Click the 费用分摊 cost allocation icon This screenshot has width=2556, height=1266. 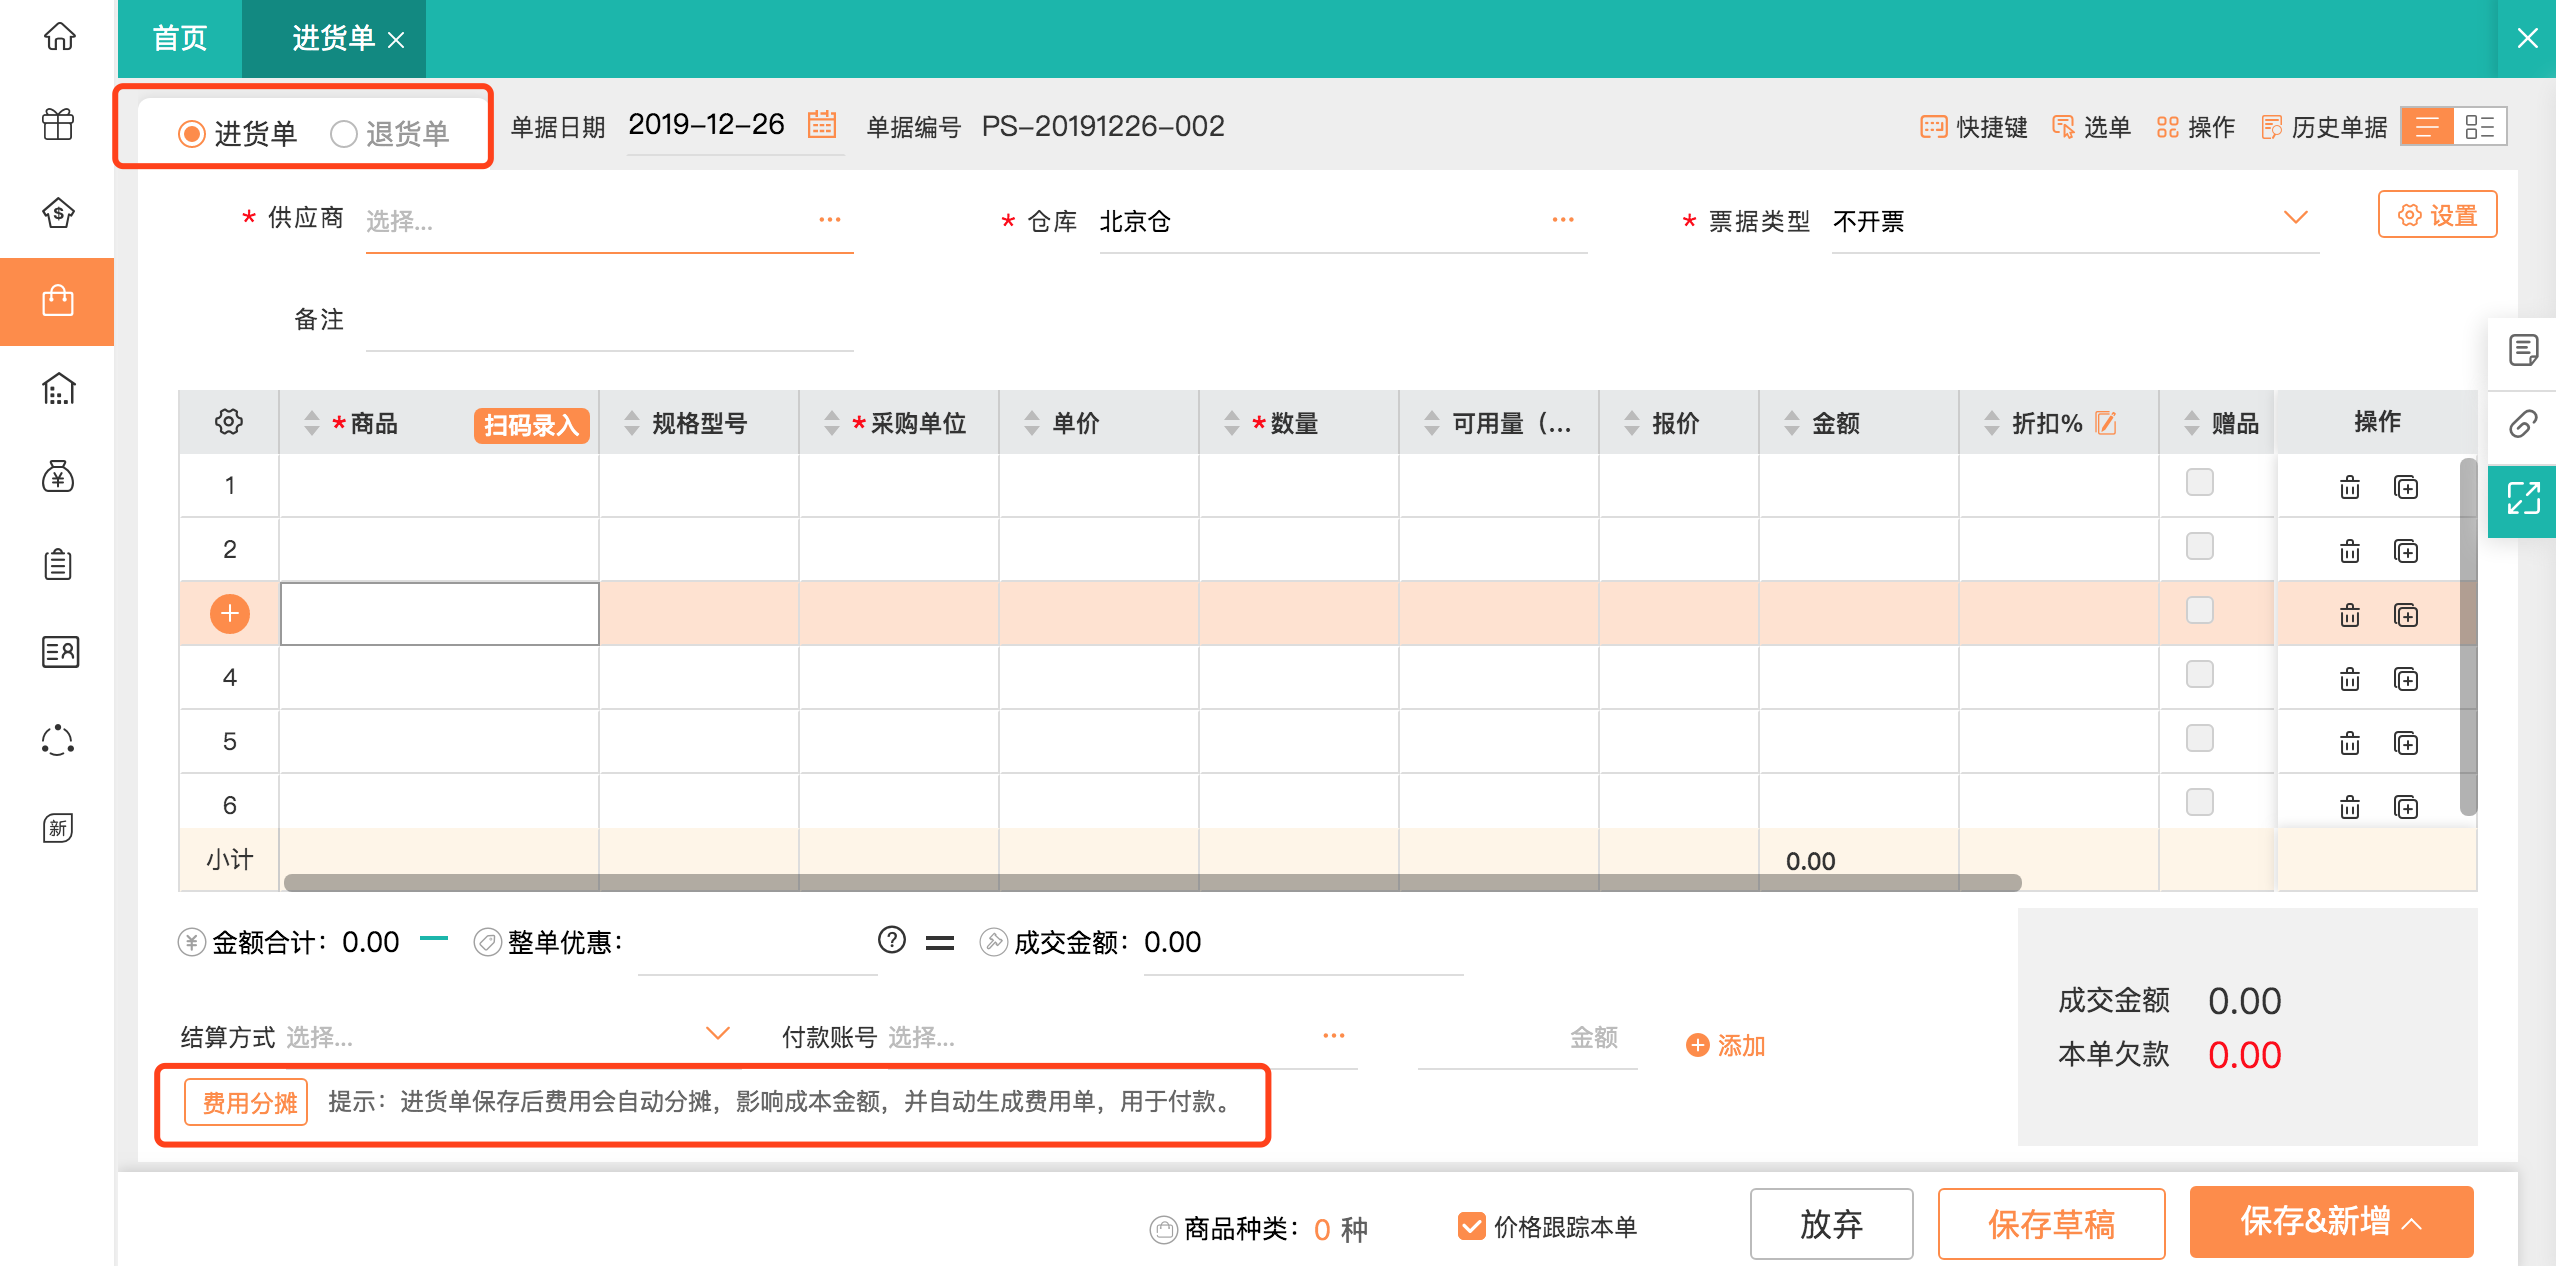[233, 1101]
